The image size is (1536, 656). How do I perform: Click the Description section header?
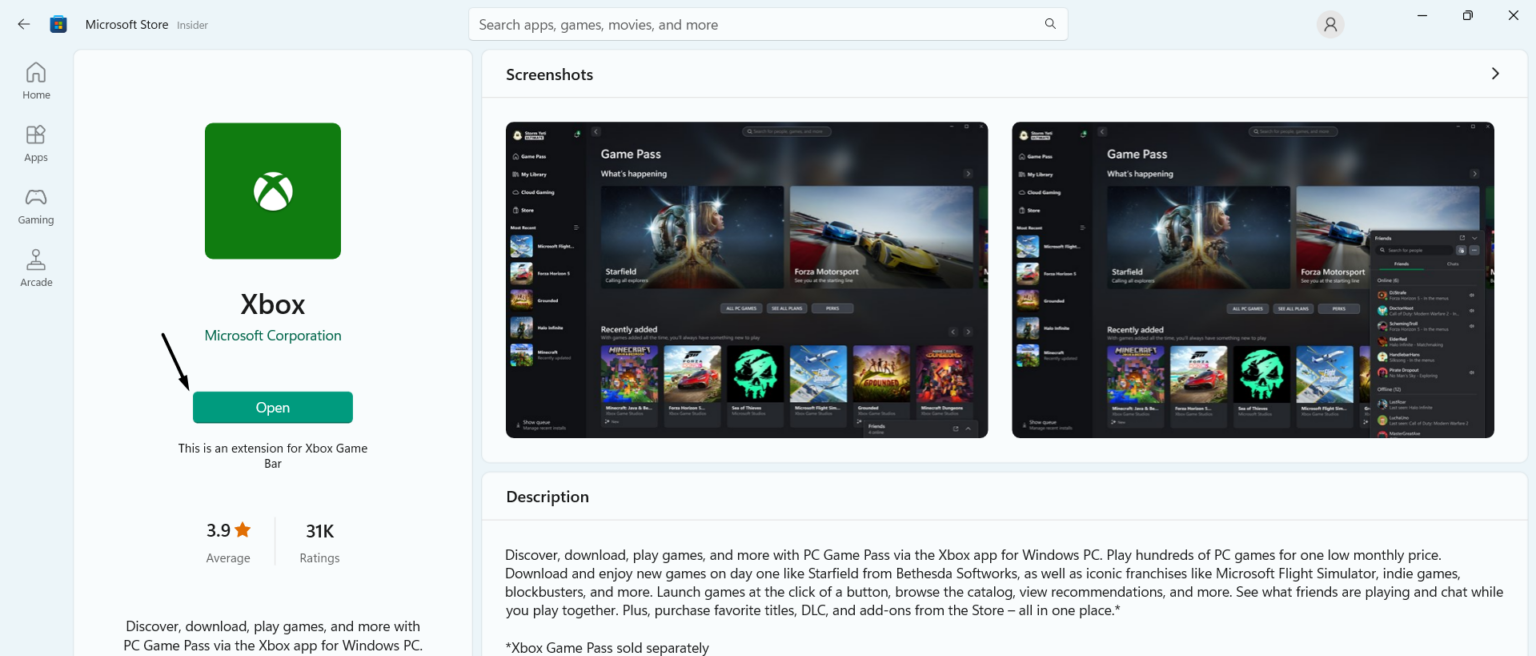[547, 496]
